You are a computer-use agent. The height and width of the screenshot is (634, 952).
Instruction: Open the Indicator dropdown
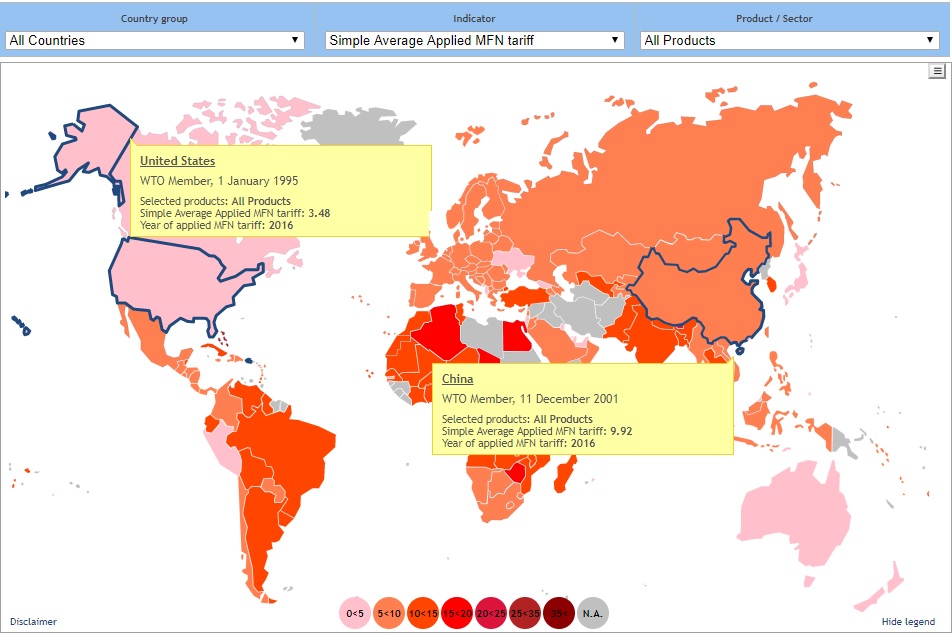click(x=475, y=40)
